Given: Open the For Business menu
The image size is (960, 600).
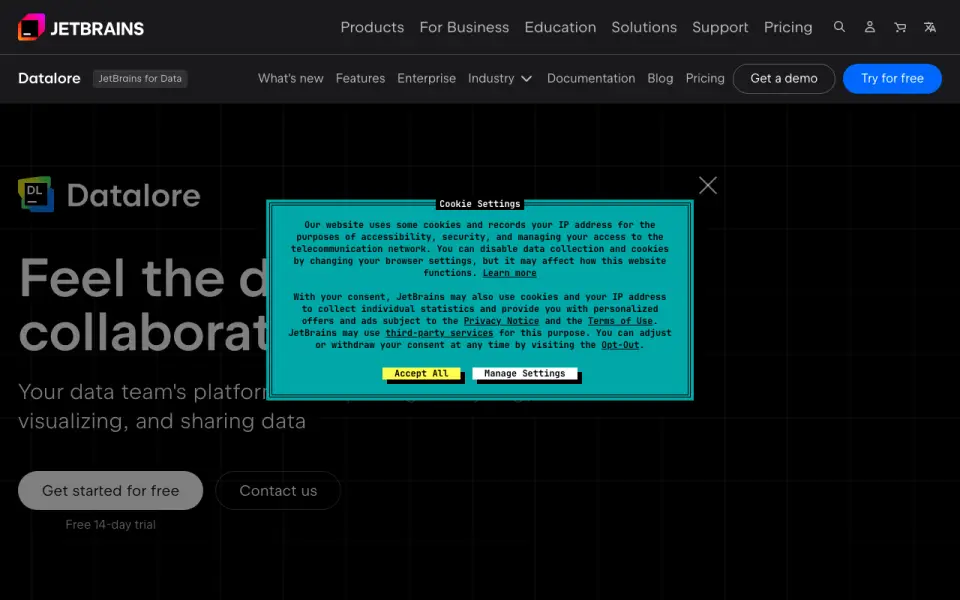Looking at the screenshot, I should tap(464, 28).
